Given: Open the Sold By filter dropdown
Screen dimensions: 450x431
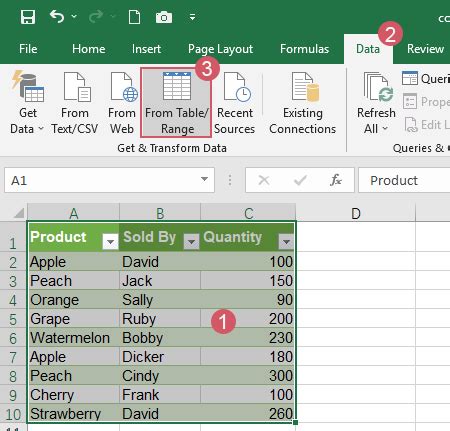Looking at the screenshot, I should tap(192, 241).
